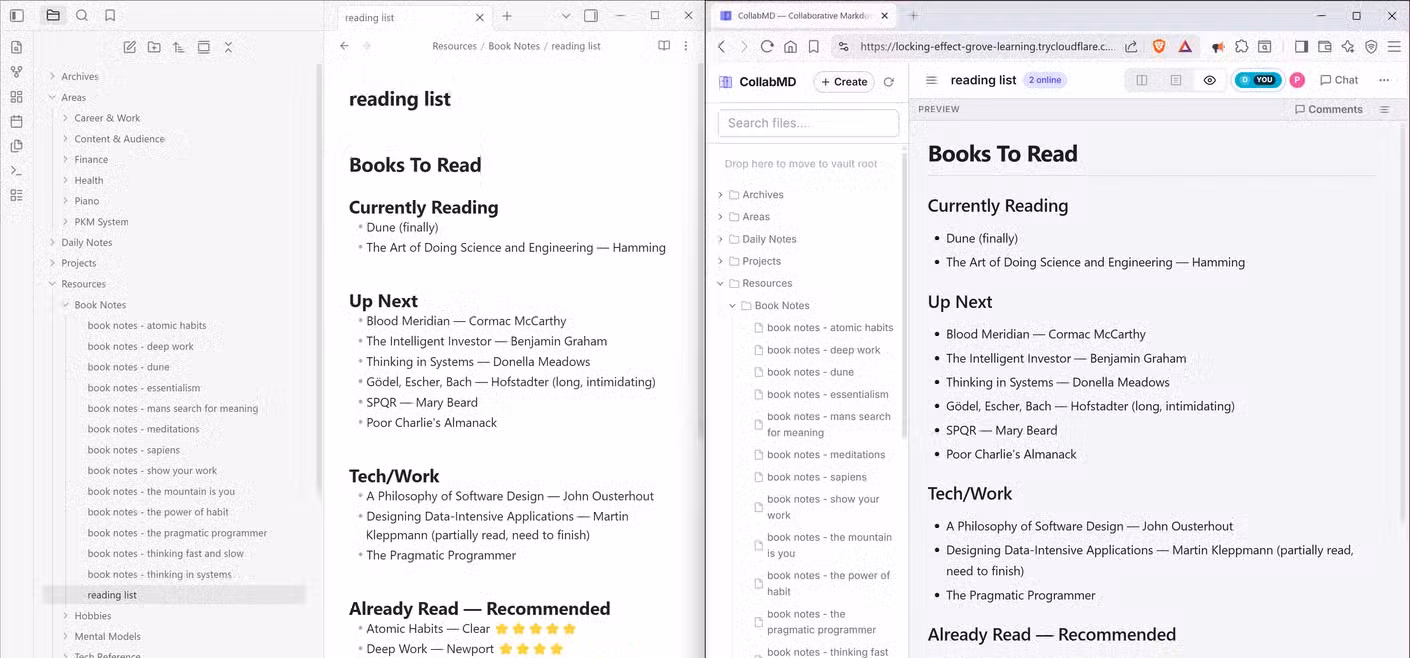
Task: Click the YOU presence badge in CollabMD
Action: coord(1257,80)
